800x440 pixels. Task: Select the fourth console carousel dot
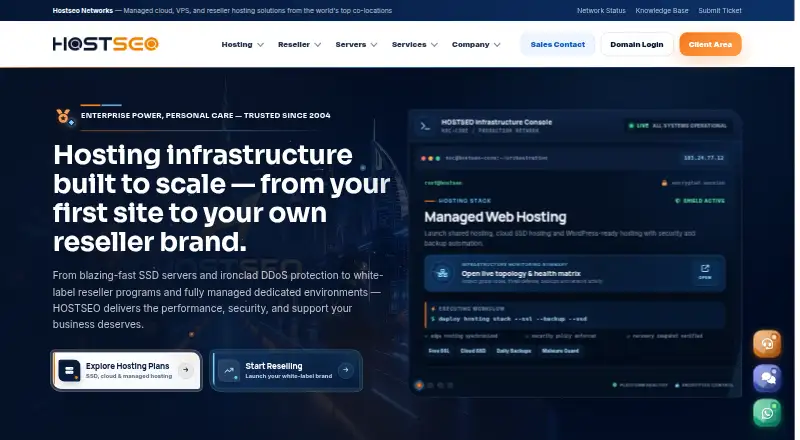[x=450, y=385]
